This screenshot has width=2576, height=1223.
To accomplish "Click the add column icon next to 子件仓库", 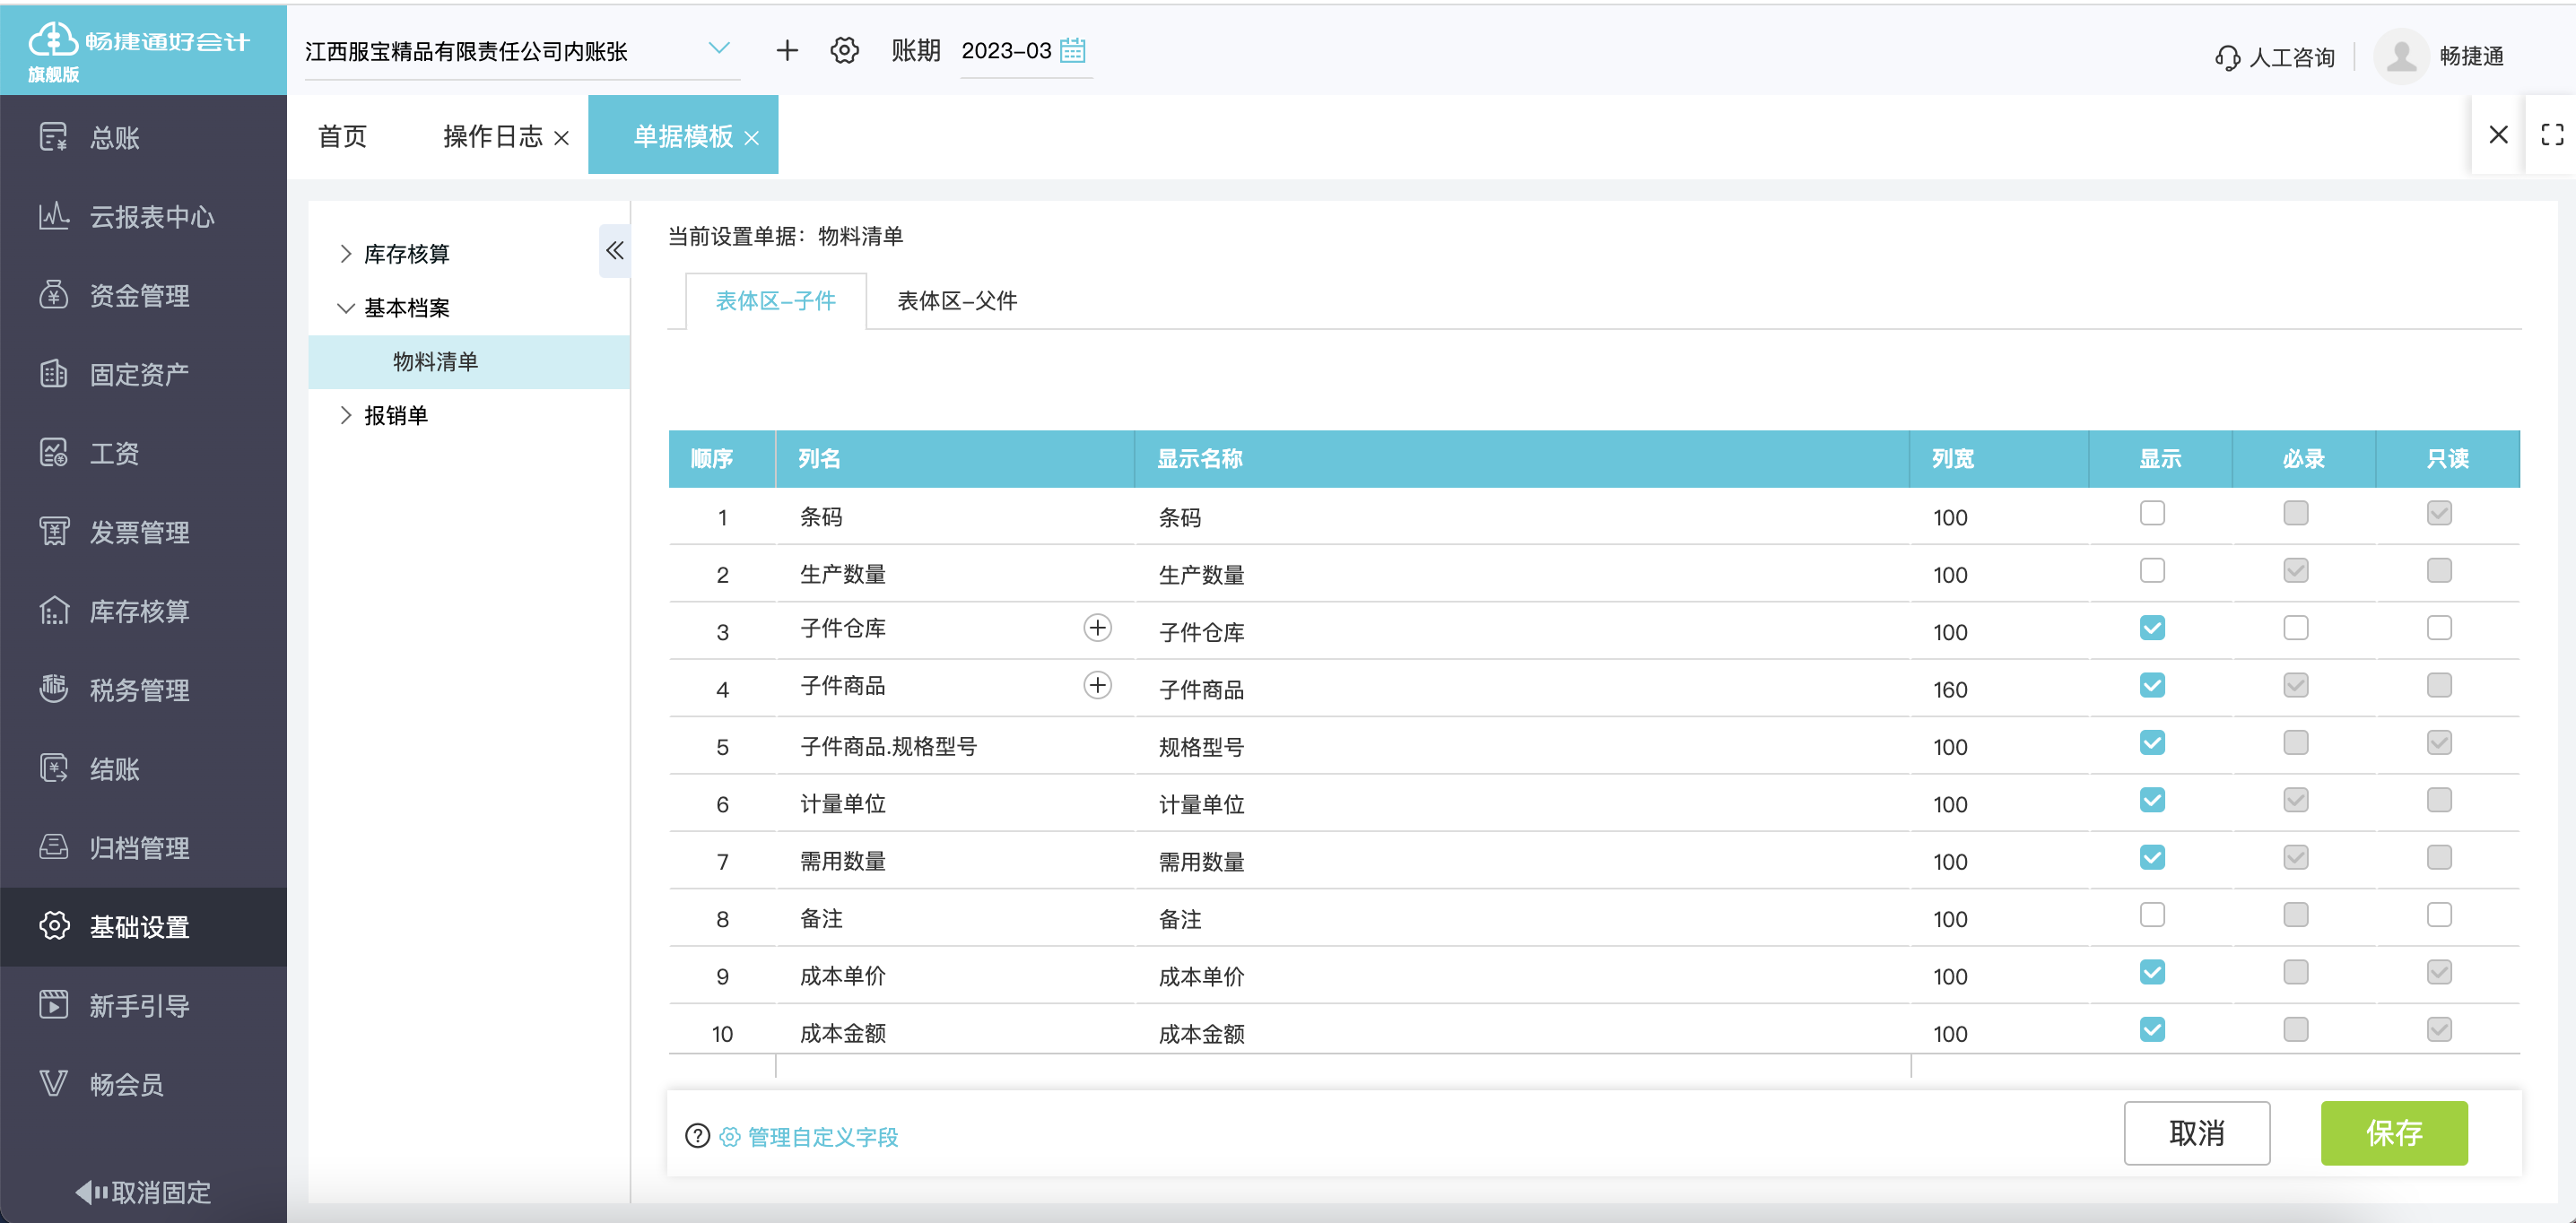I will [x=1098, y=627].
